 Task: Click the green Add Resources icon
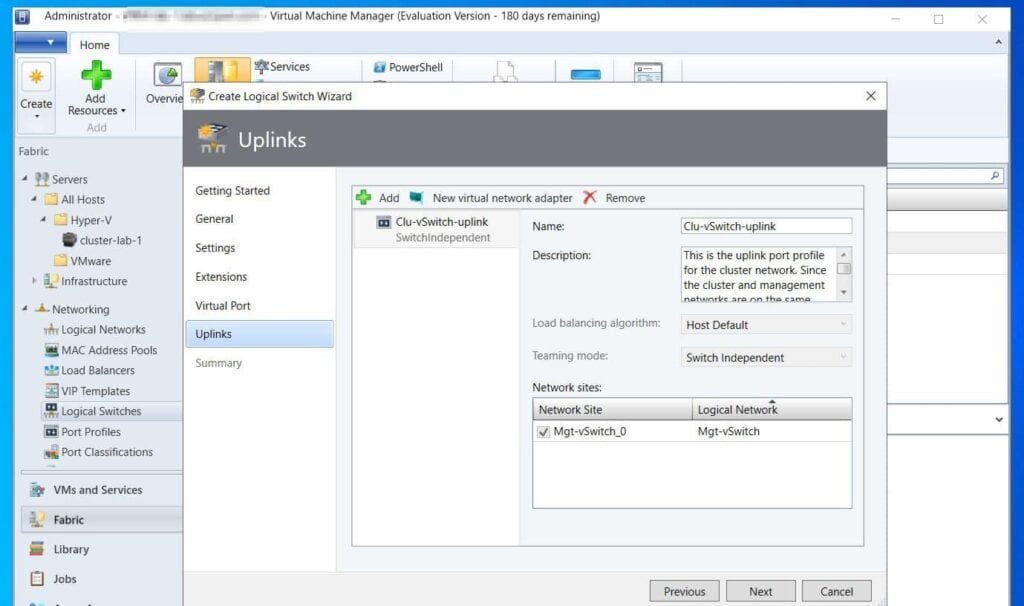pos(96,76)
